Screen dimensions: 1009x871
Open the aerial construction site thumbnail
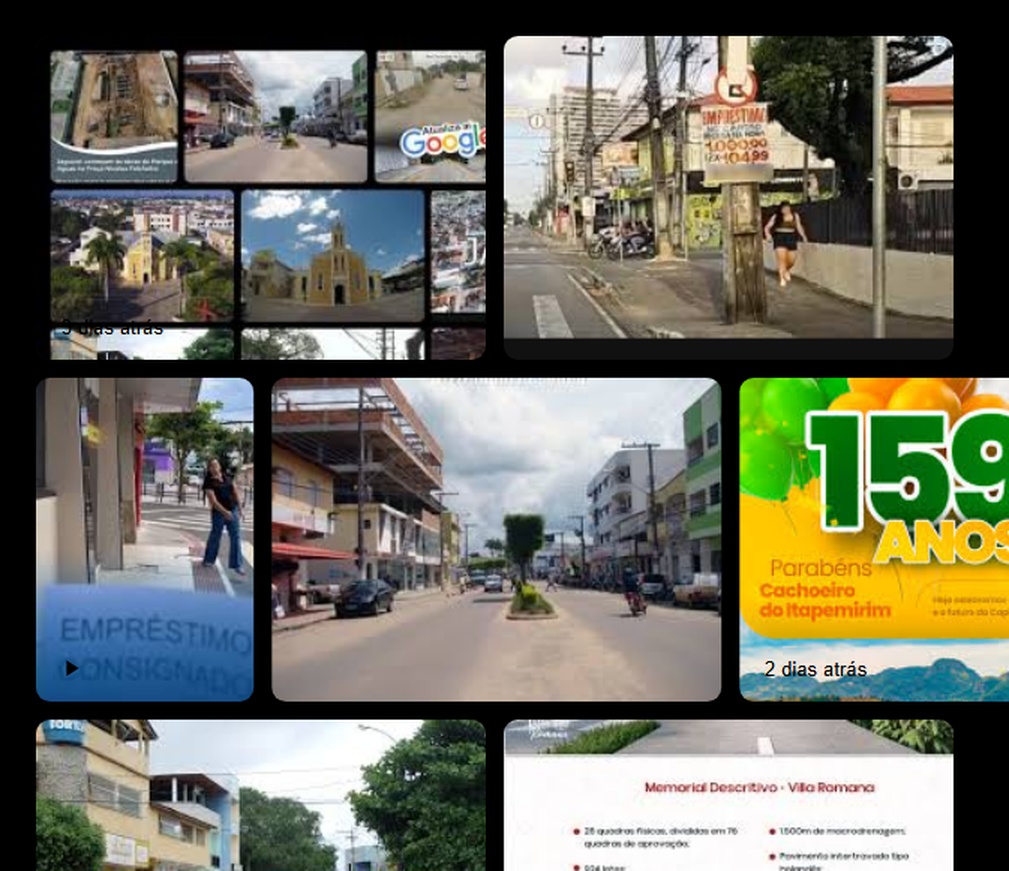pos(114,116)
